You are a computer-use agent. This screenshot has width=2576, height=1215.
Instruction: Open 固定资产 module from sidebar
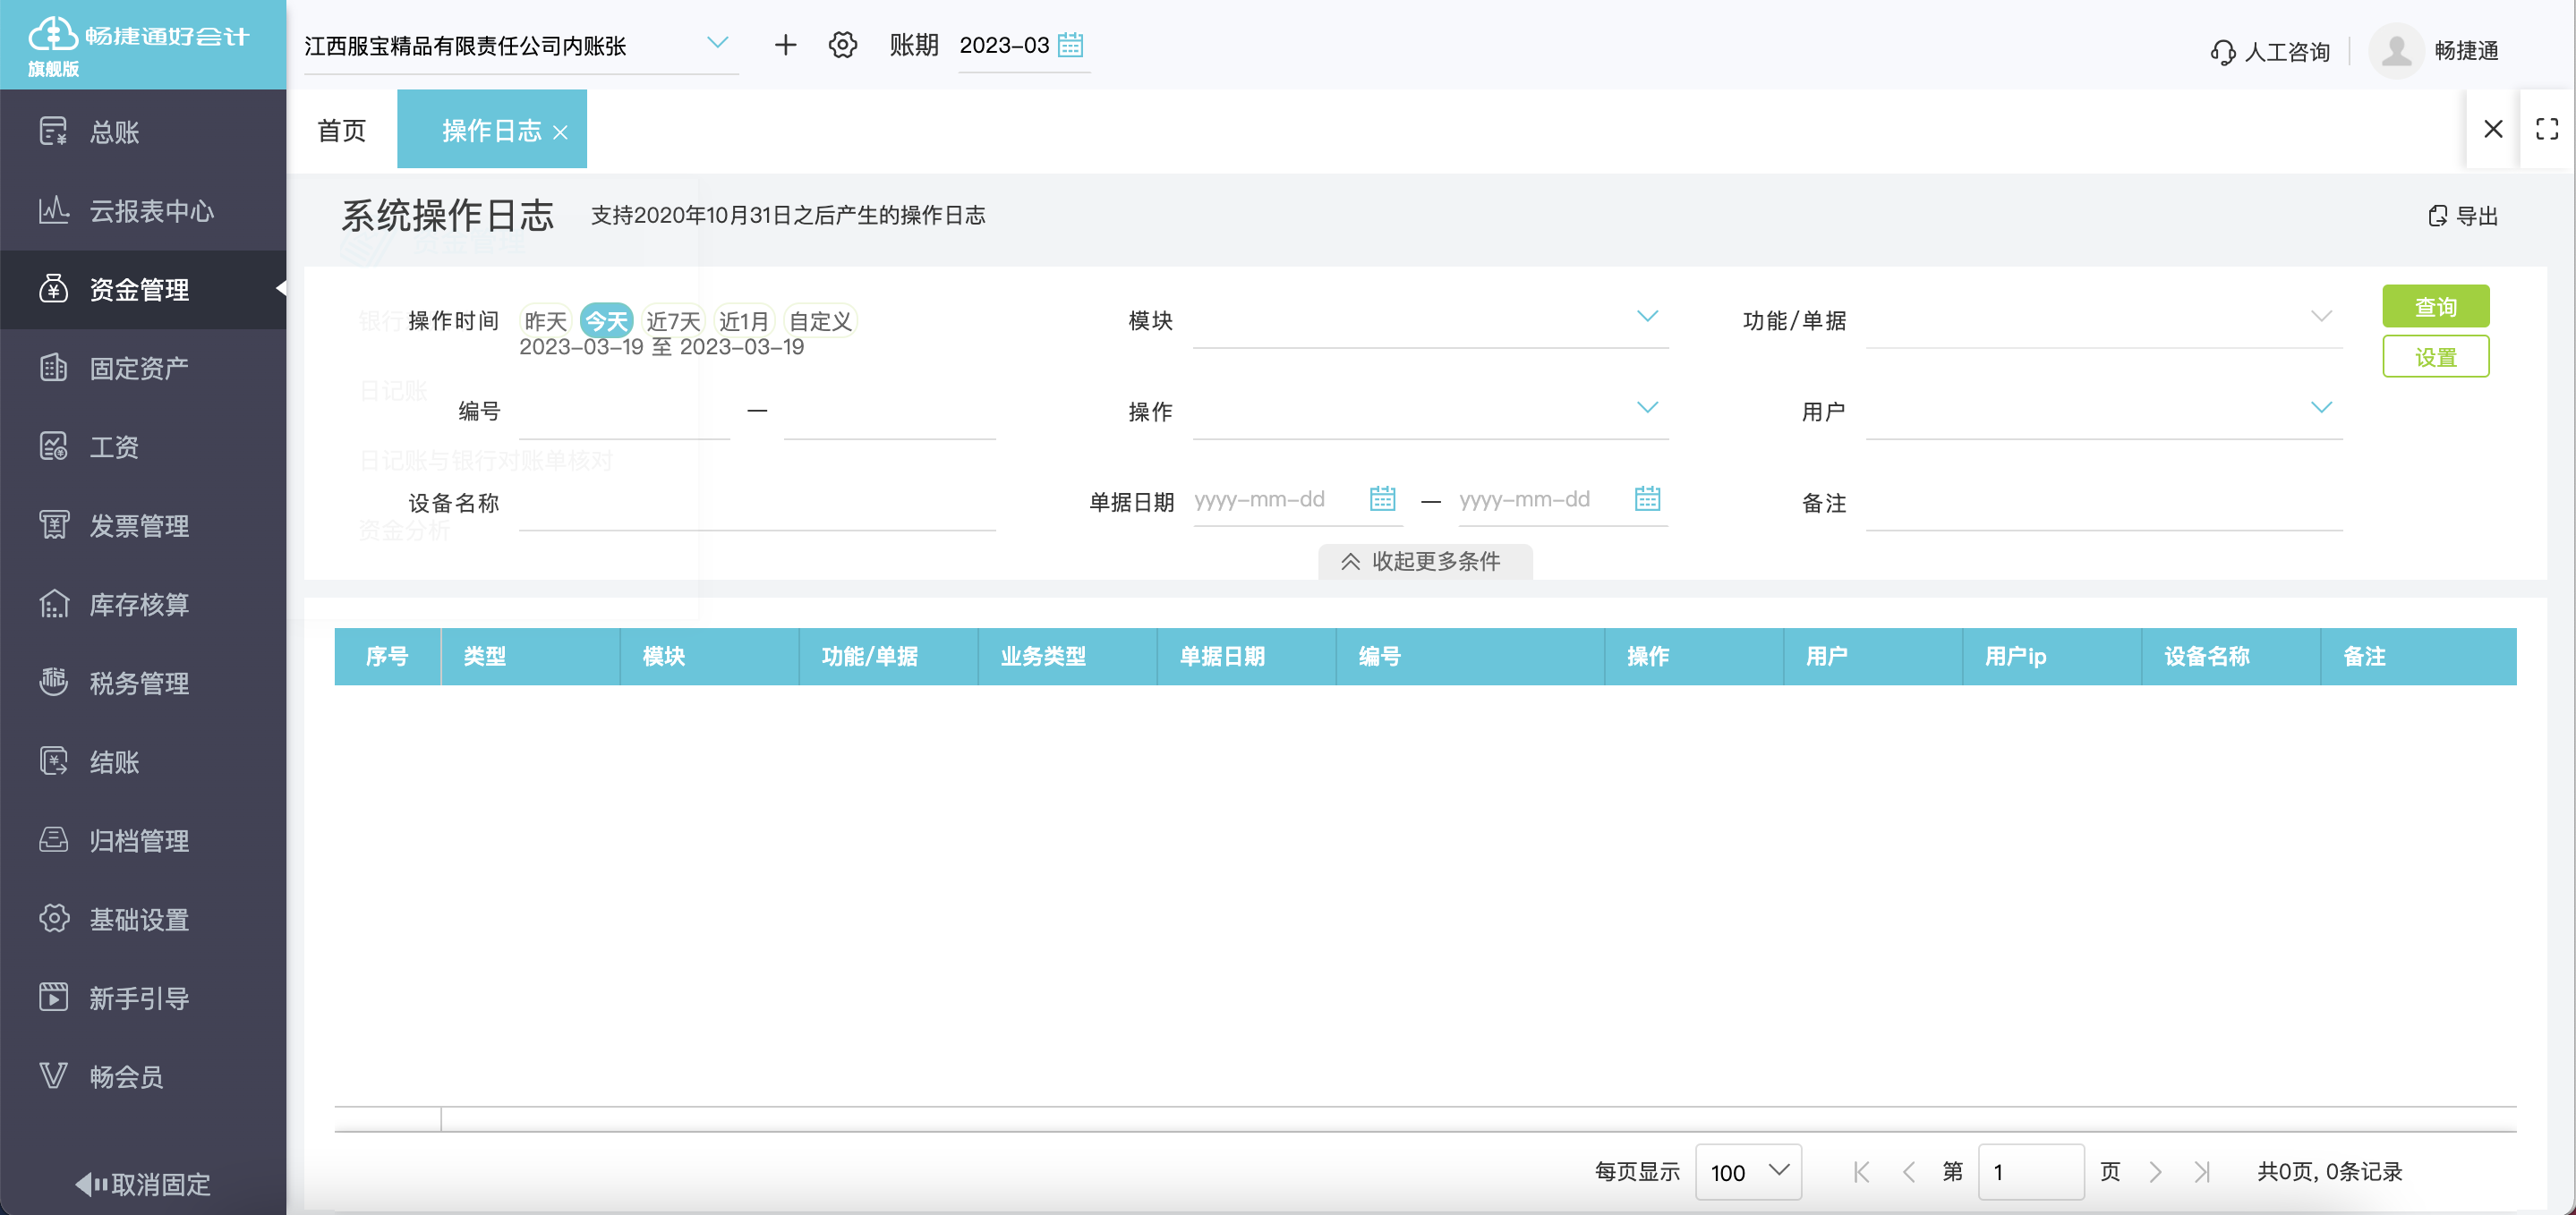140,368
